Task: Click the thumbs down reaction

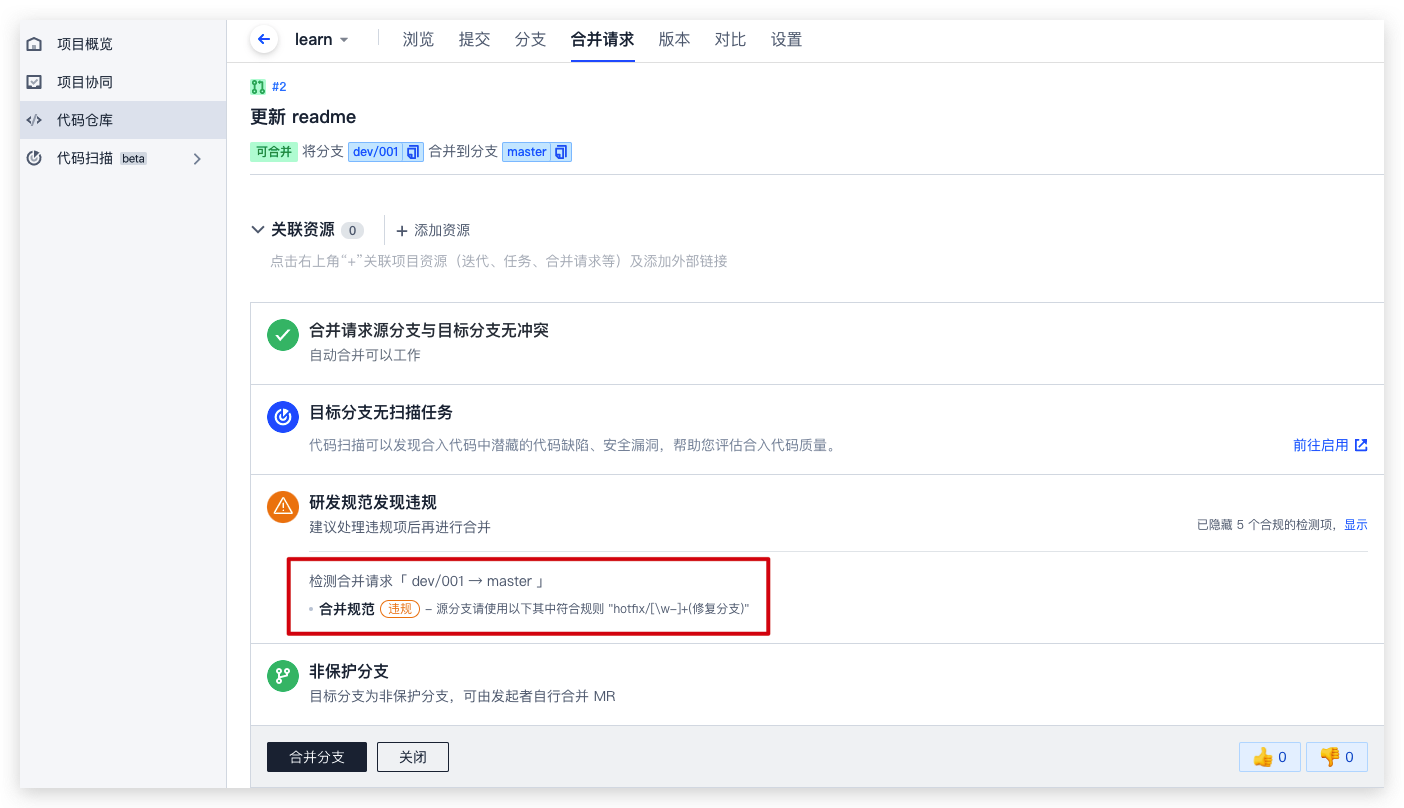Action: coord(1336,757)
